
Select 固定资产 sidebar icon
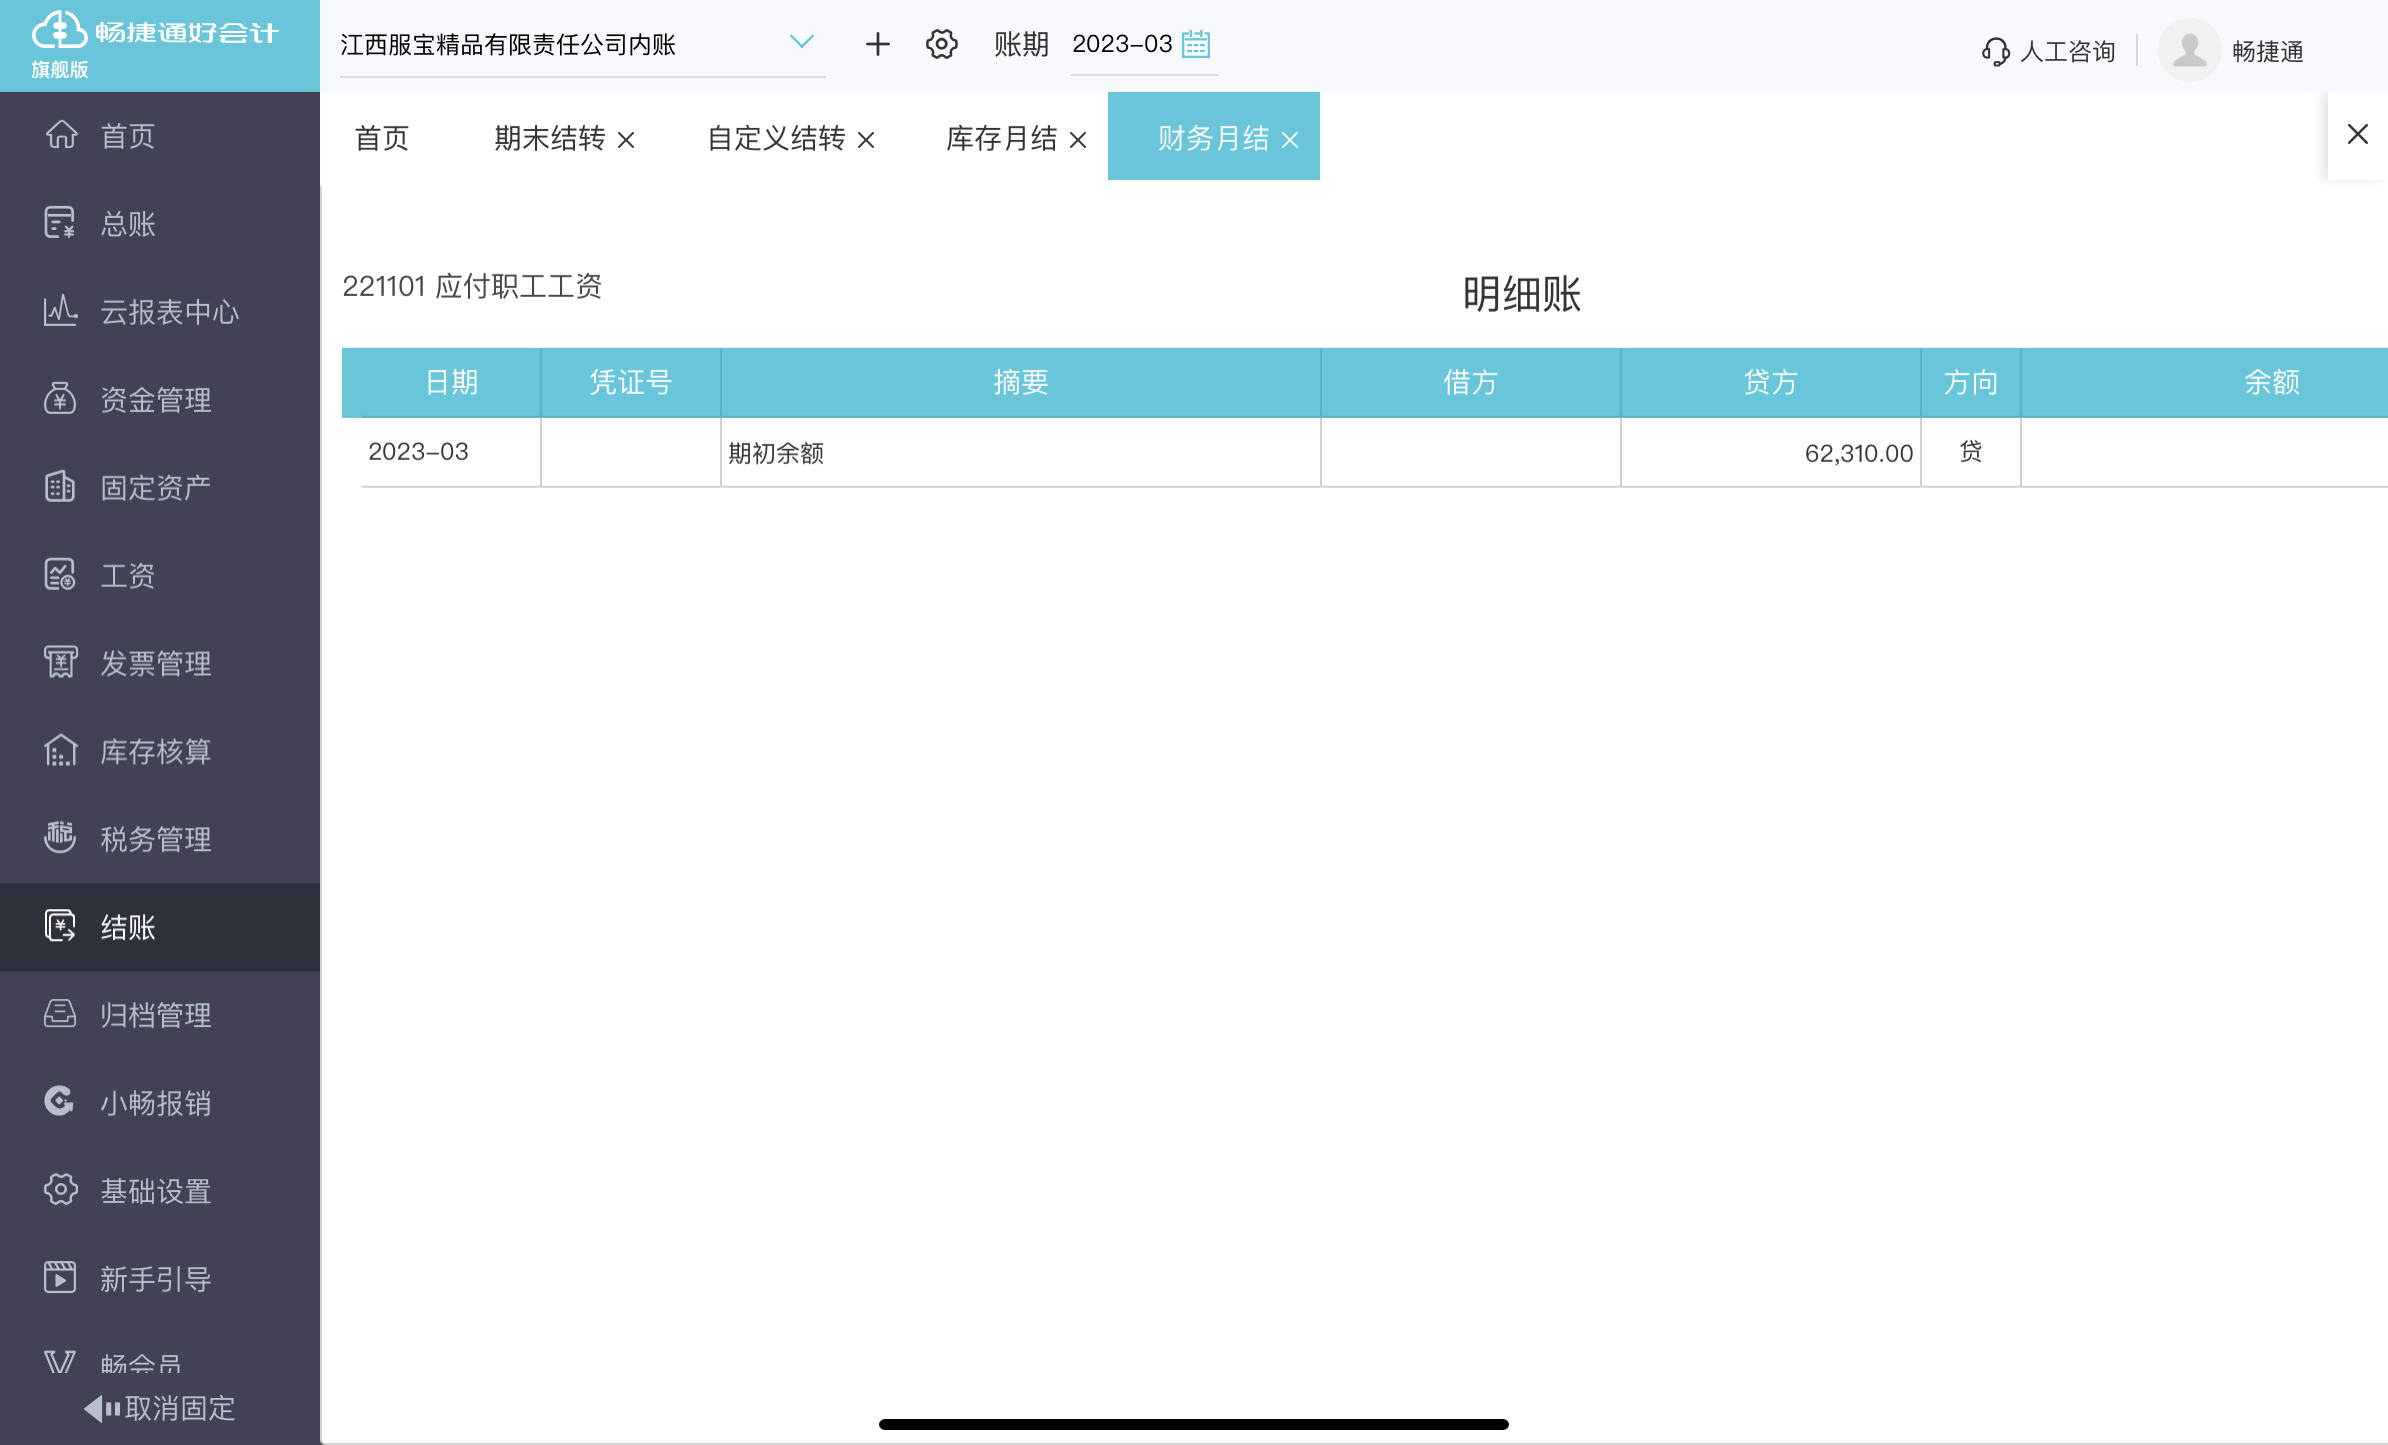(61, 486)
